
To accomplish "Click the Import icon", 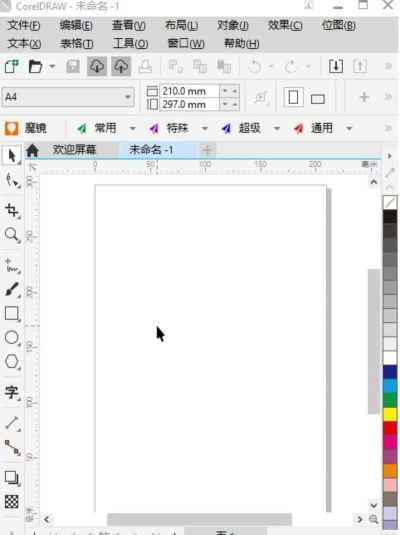I will click(x=336, y=66).
